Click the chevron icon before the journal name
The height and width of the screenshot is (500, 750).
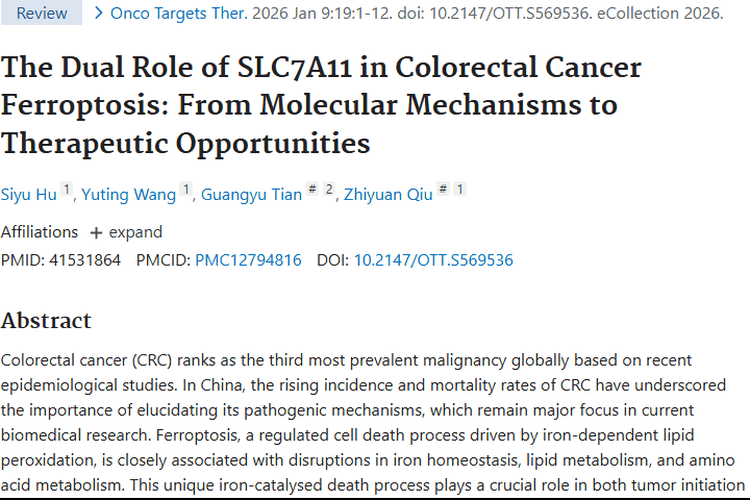(99, 13)
